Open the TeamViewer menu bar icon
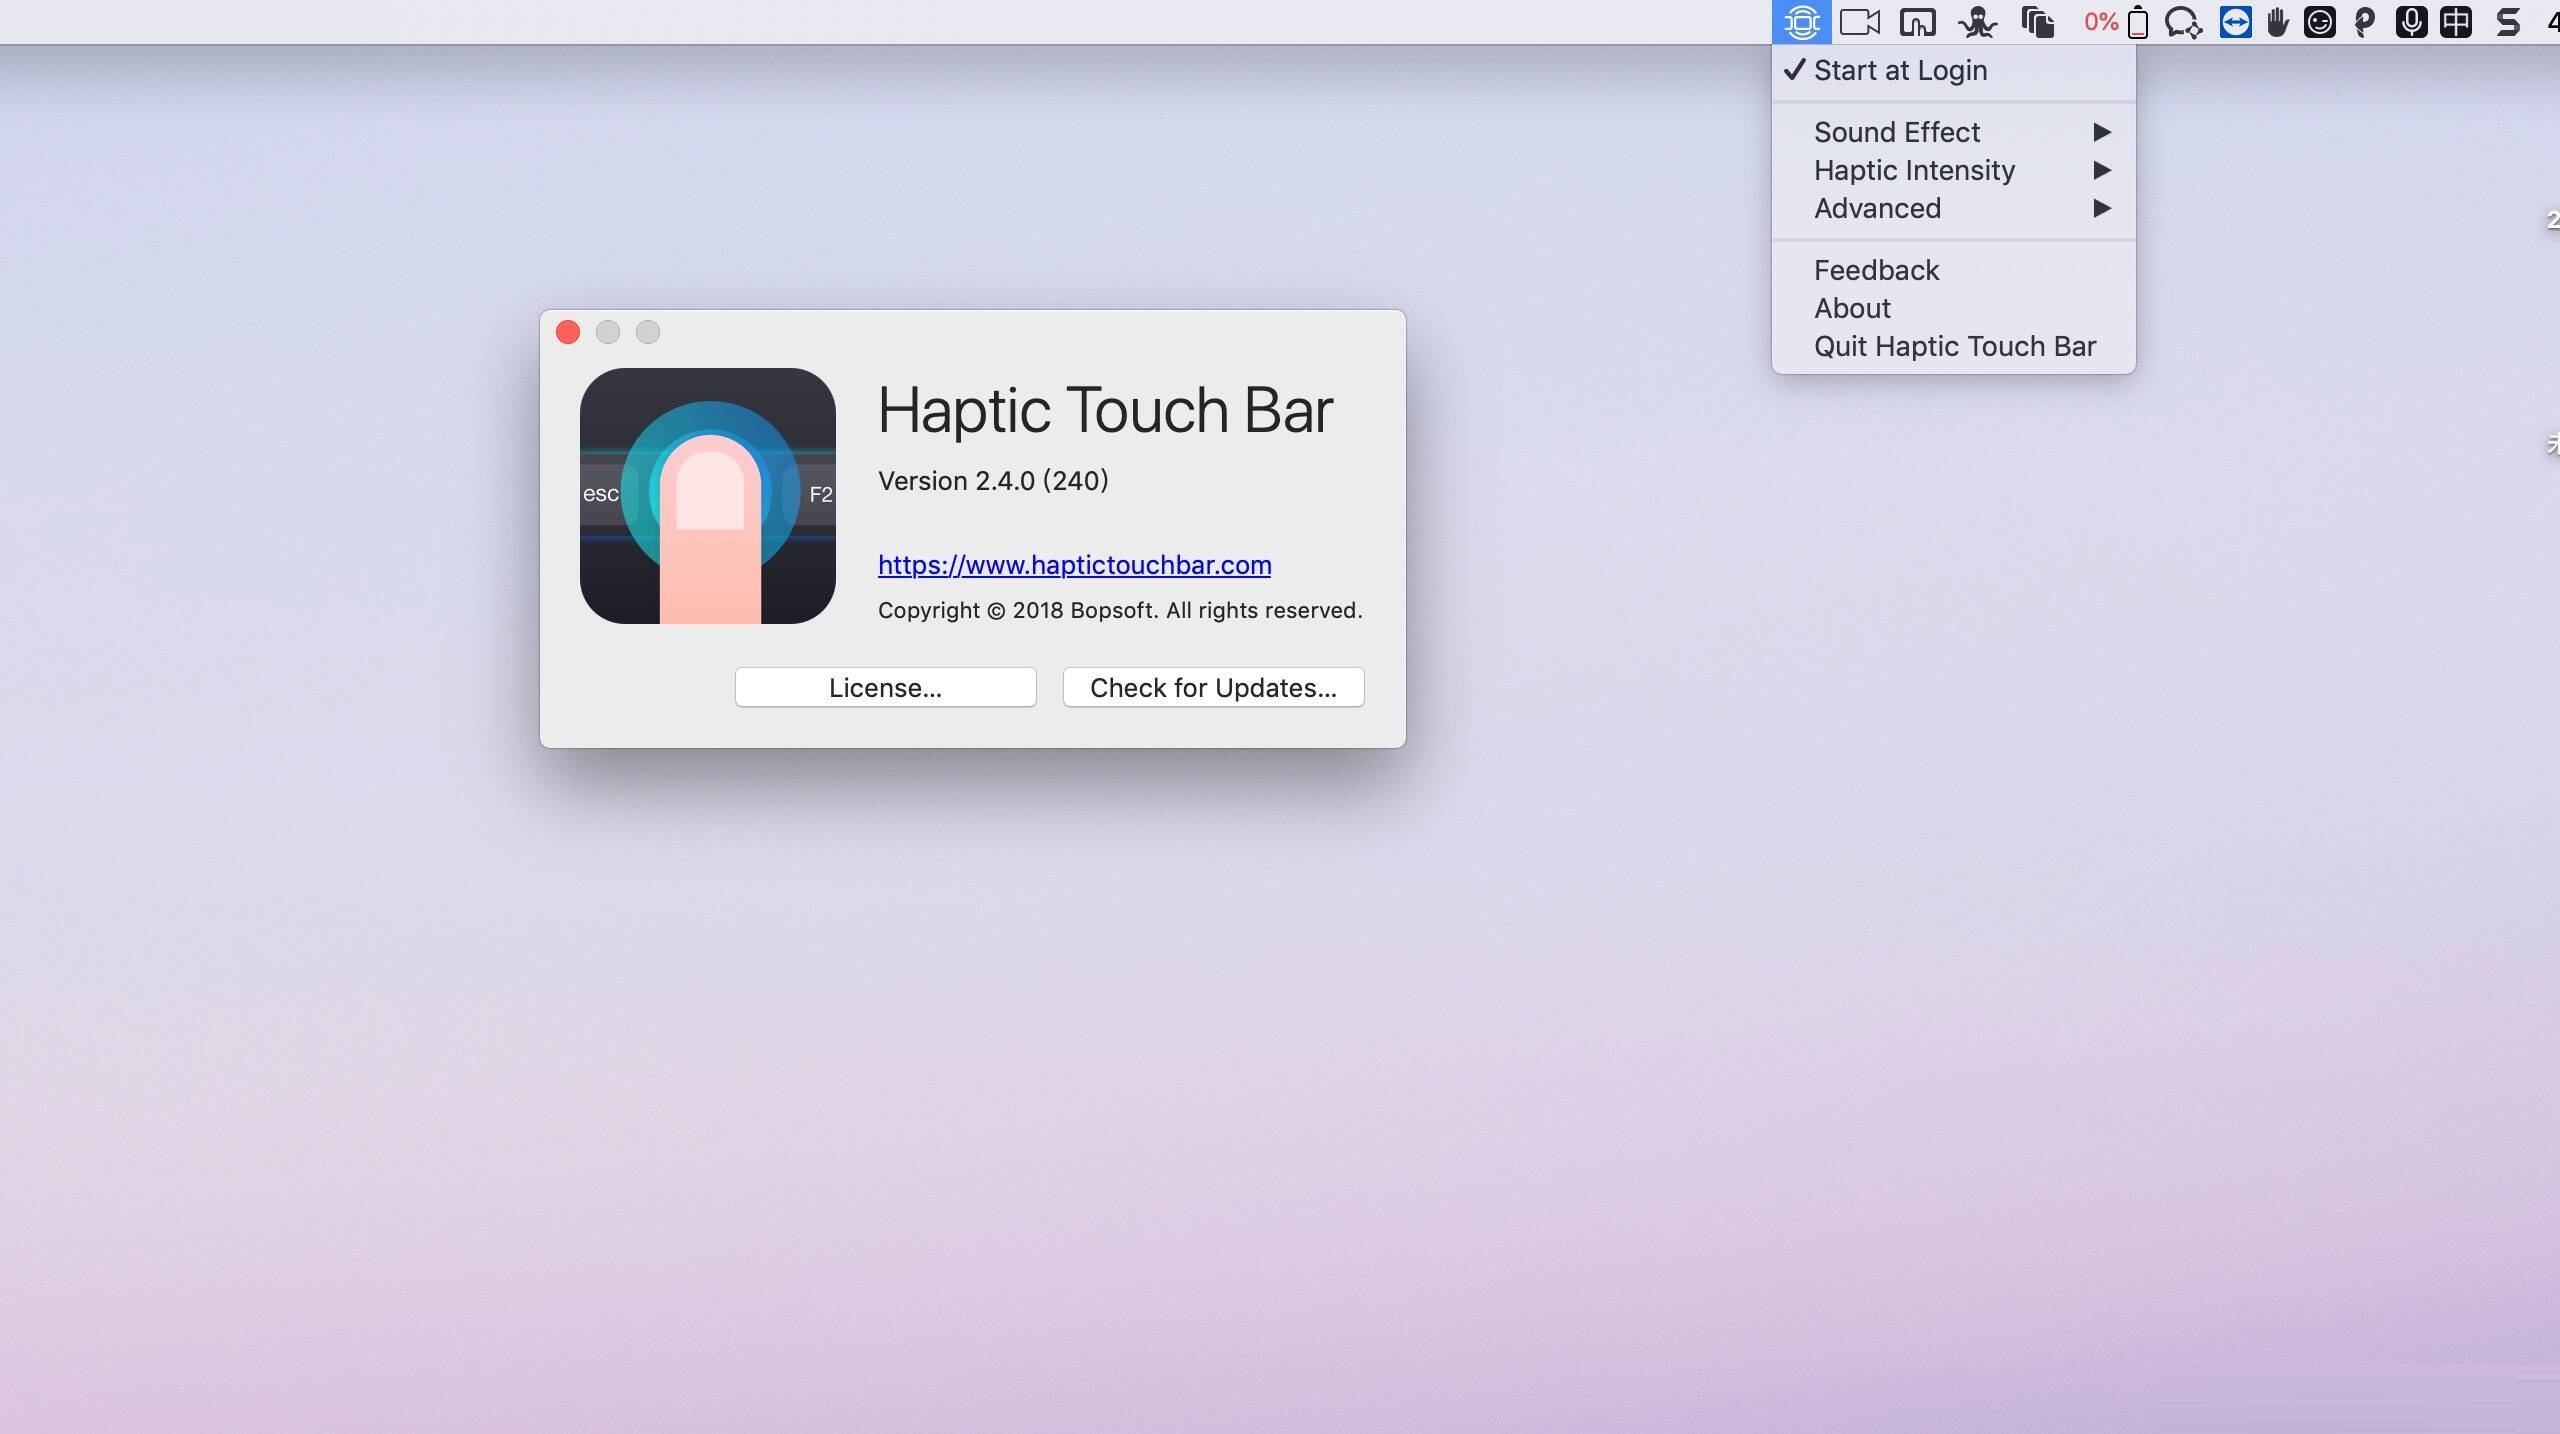 pyautogui.click(x=2236, y=21)
